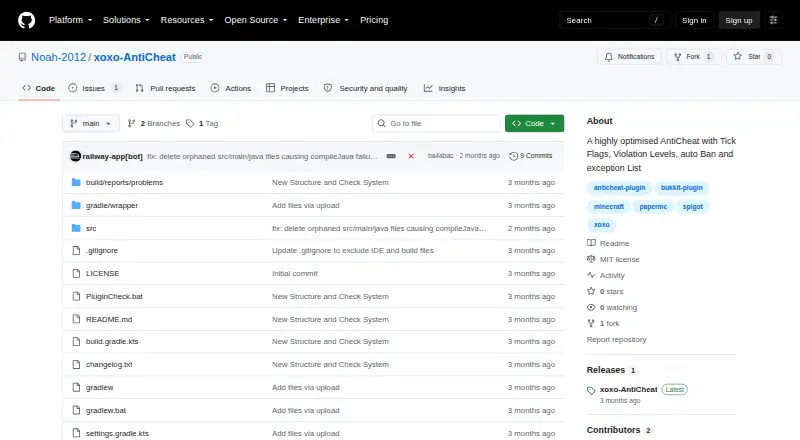Image resolution: width=800 pixels, height=440 pixels.
Task: Open the Resources dropdown menu
Action: [x=187, y=20]
